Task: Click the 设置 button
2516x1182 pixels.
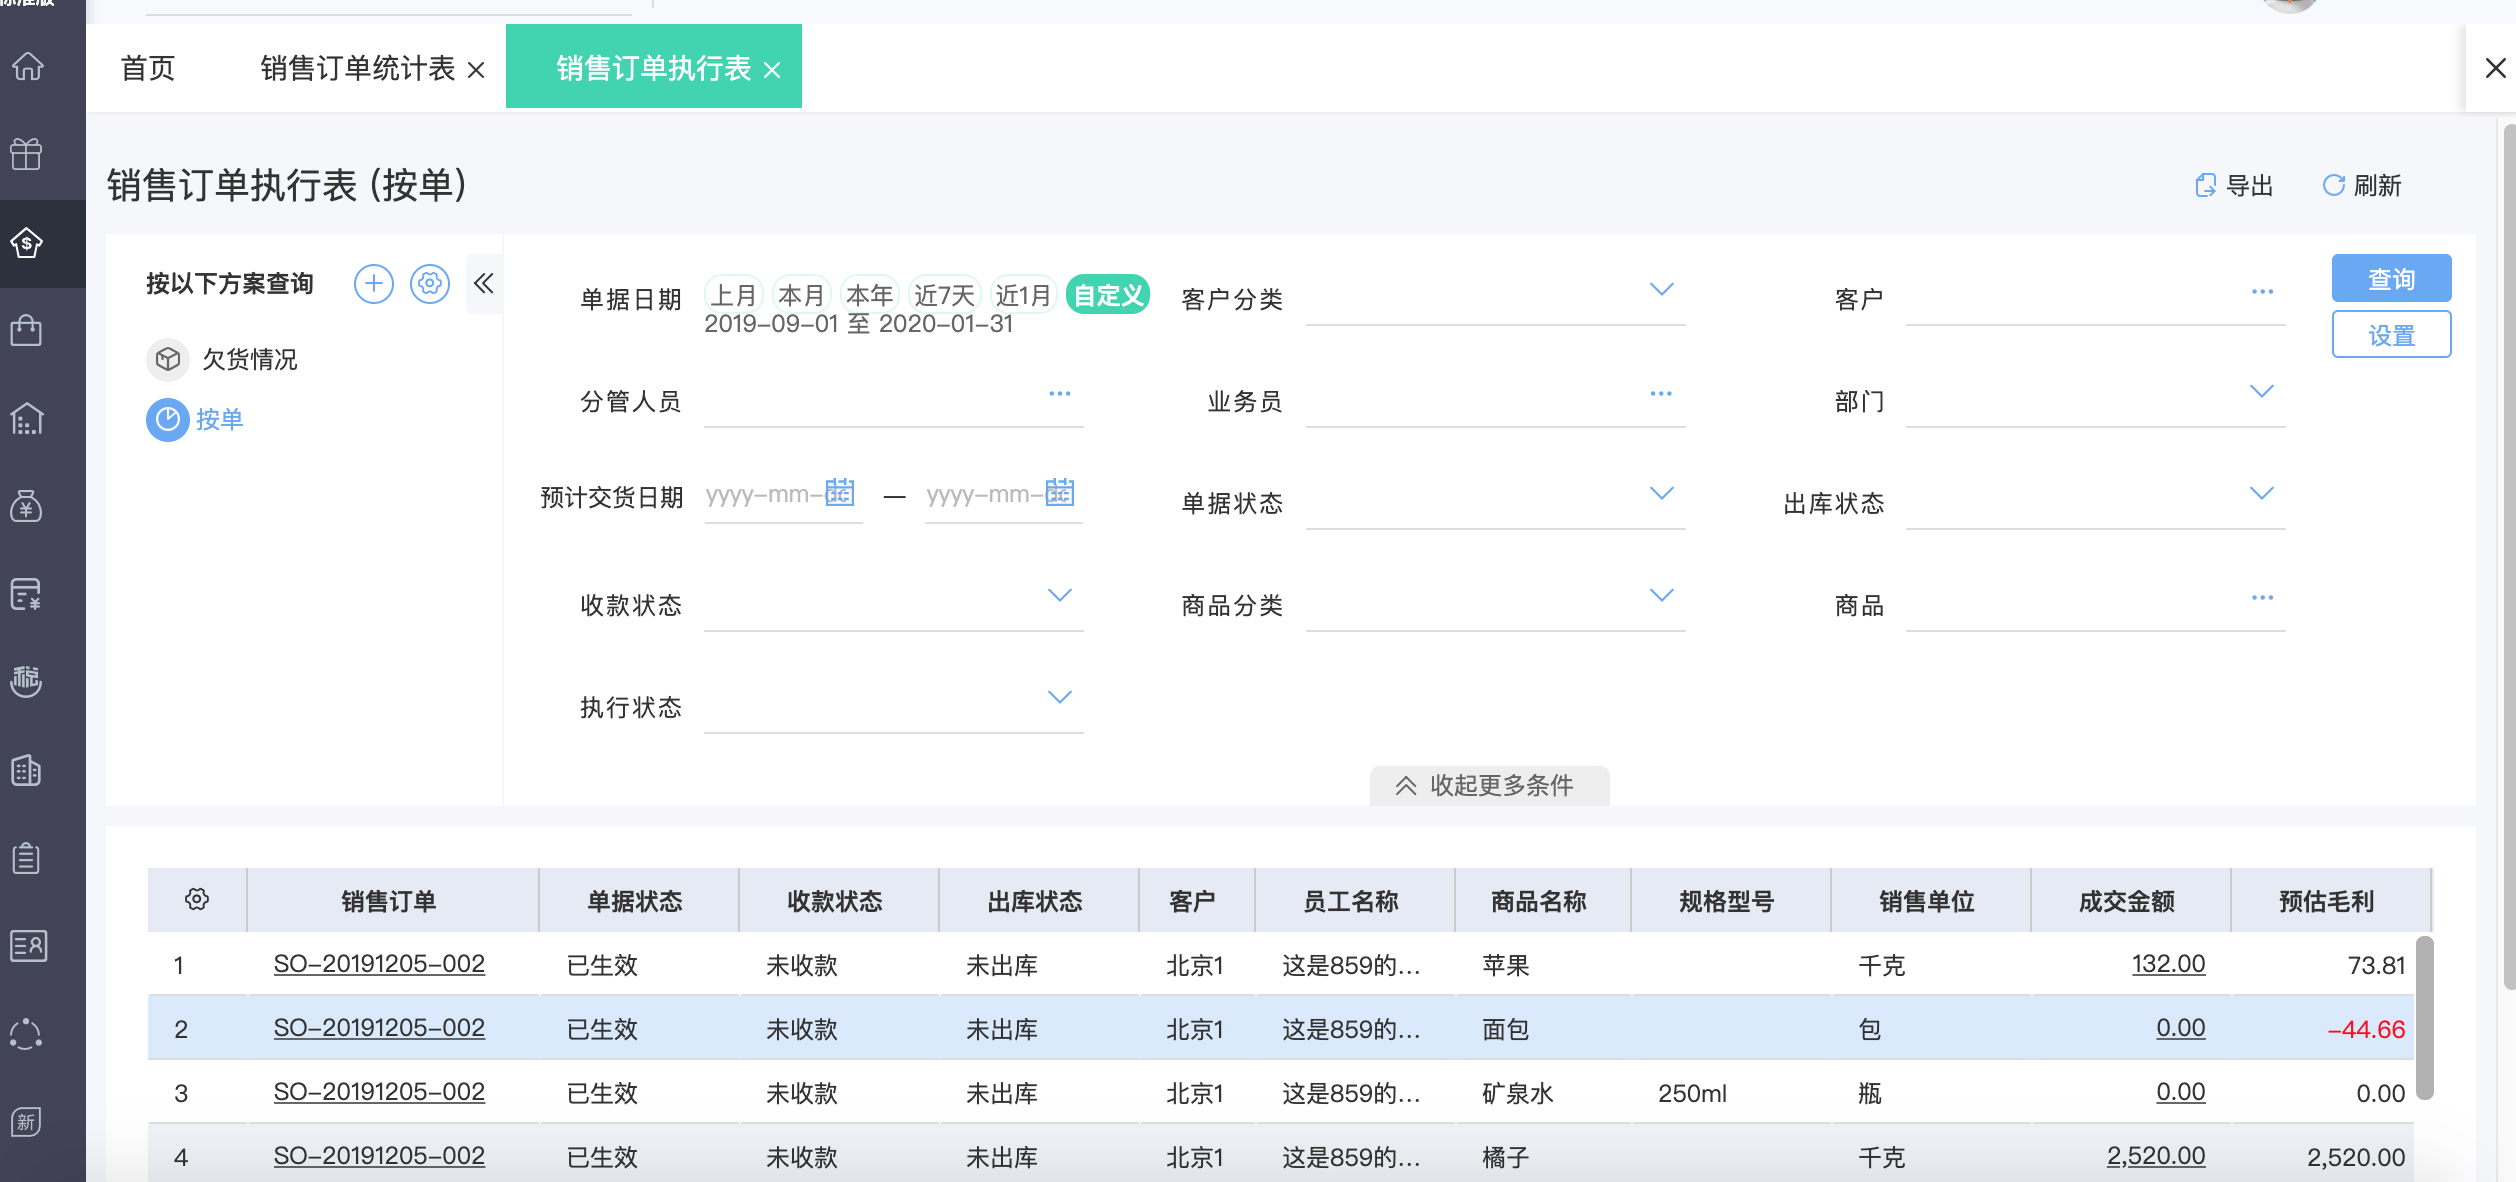Action: click(2392, 335)
